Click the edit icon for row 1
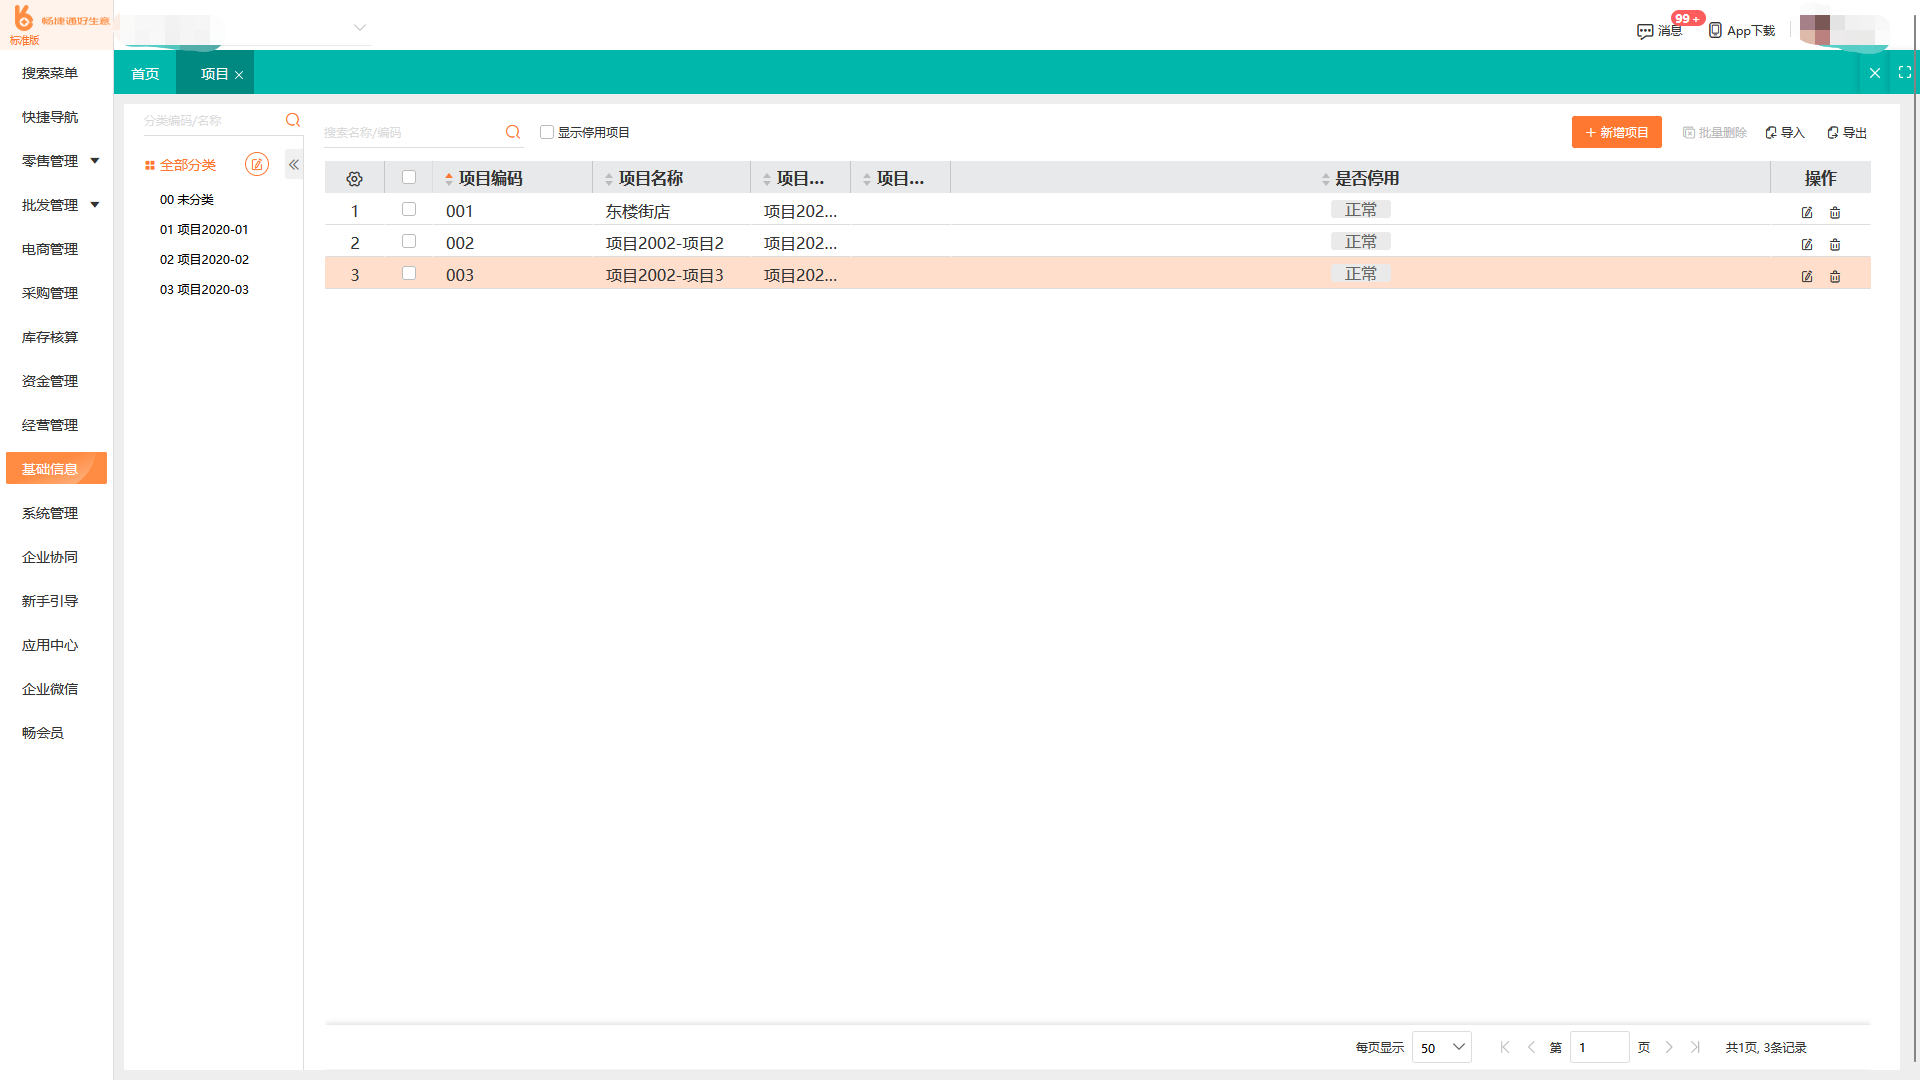Viewport: 1920px width, 1080px height. [1807, 211]
